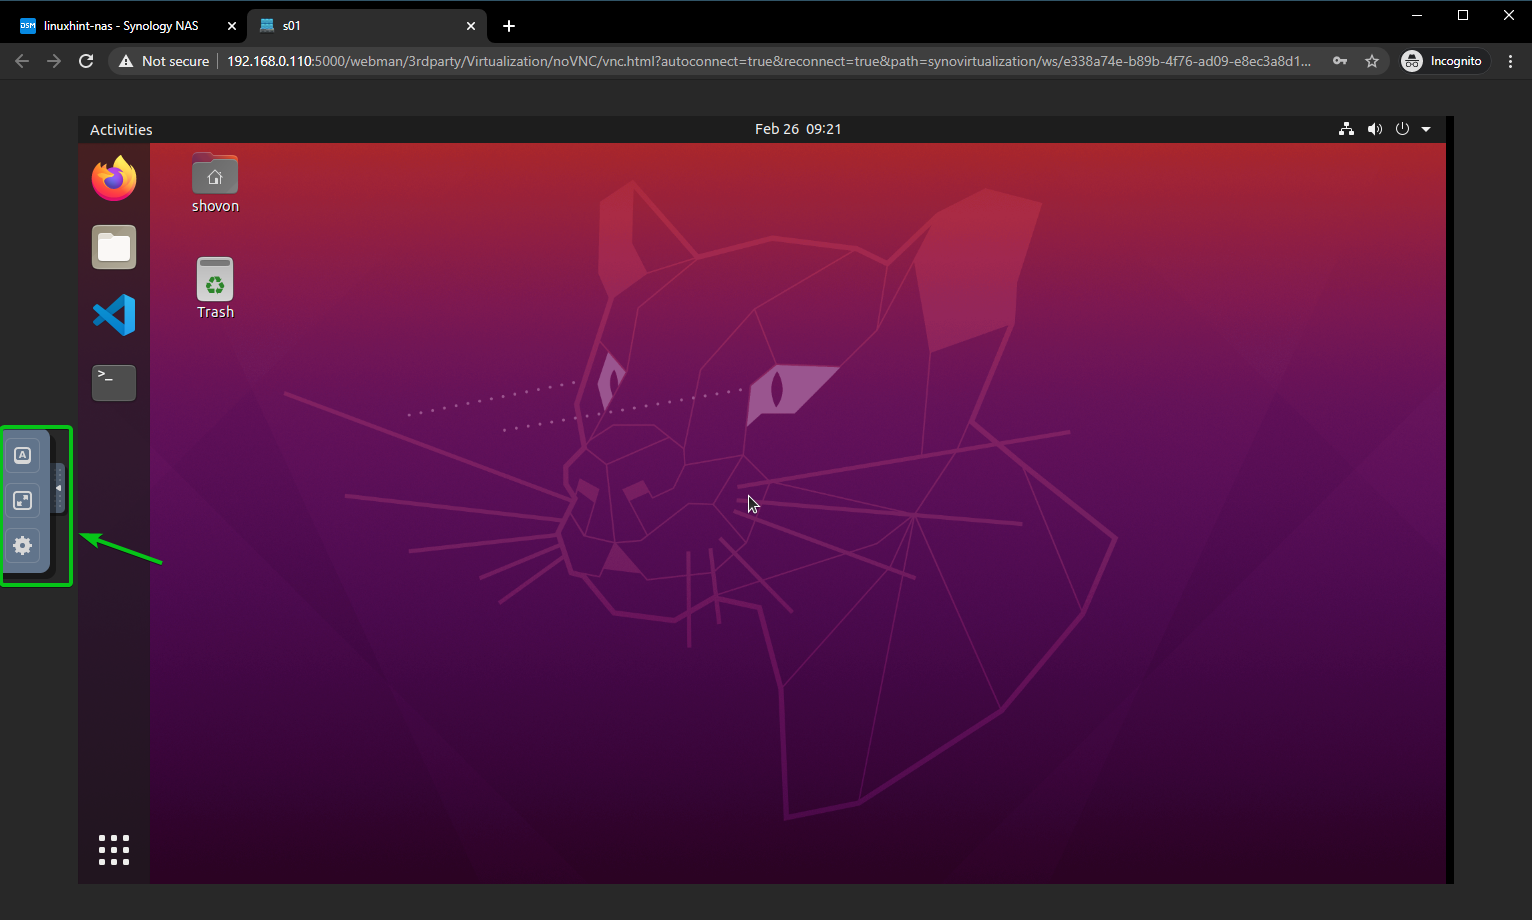Viewport: 1532px width, 920px height.
Task: Open noVNC settings gear
Action: (22, 545)
